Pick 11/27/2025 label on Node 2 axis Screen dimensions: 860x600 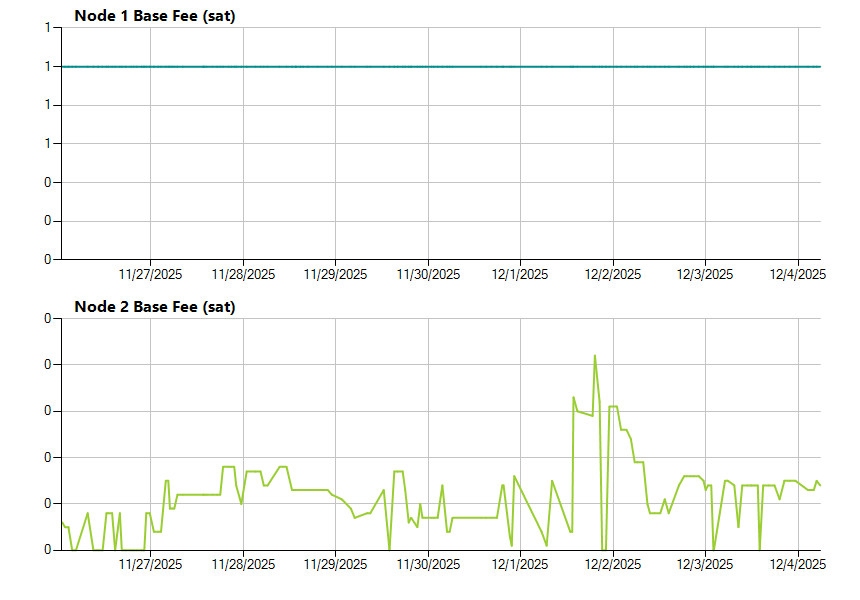[150, 565]
